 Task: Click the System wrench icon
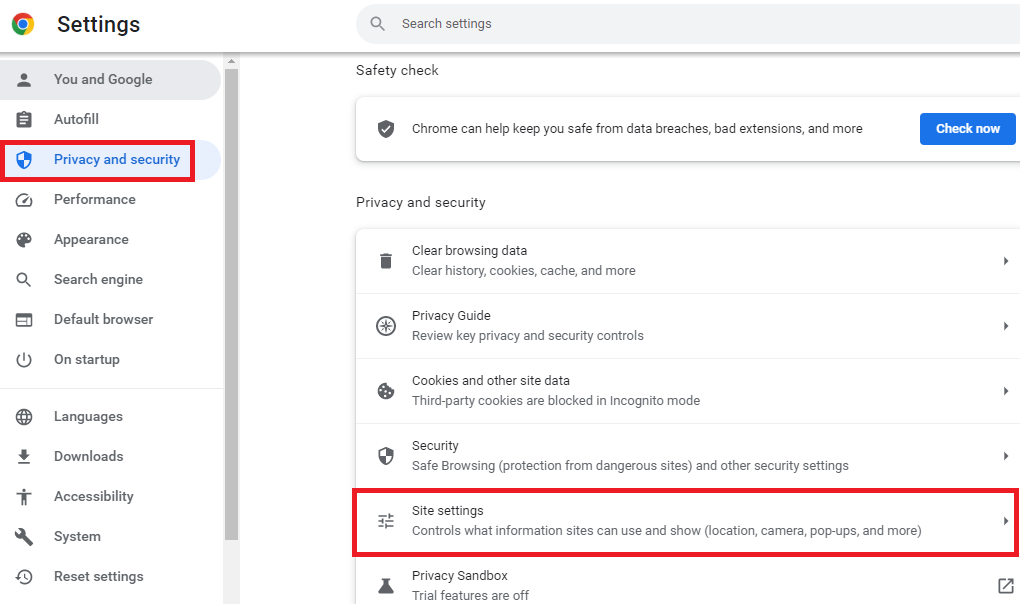(x=24, y=536)
